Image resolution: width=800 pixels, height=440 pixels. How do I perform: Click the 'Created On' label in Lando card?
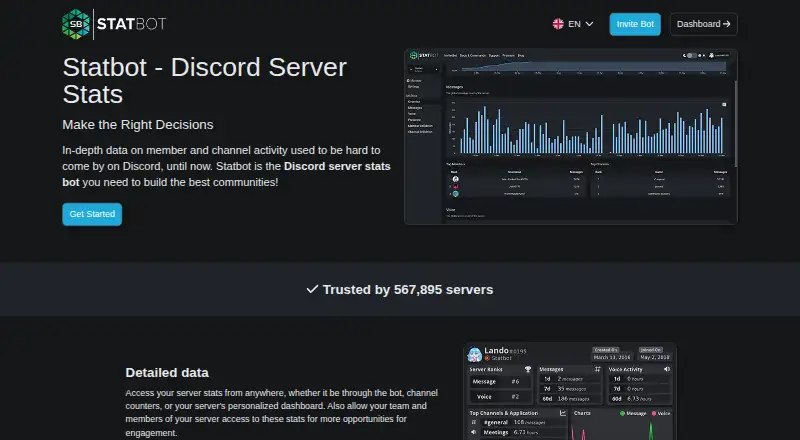click(x=606, y=350)
